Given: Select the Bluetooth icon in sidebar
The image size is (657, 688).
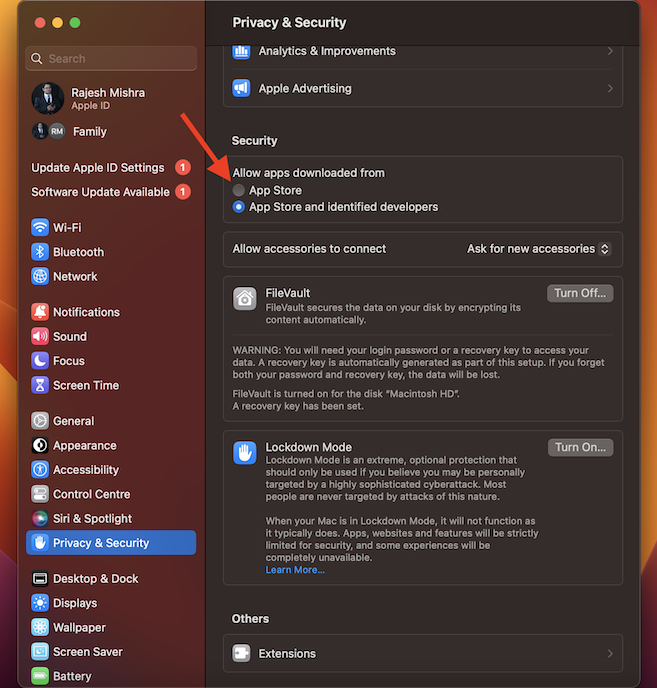Looking at the screenshot, I should (40, 252).
